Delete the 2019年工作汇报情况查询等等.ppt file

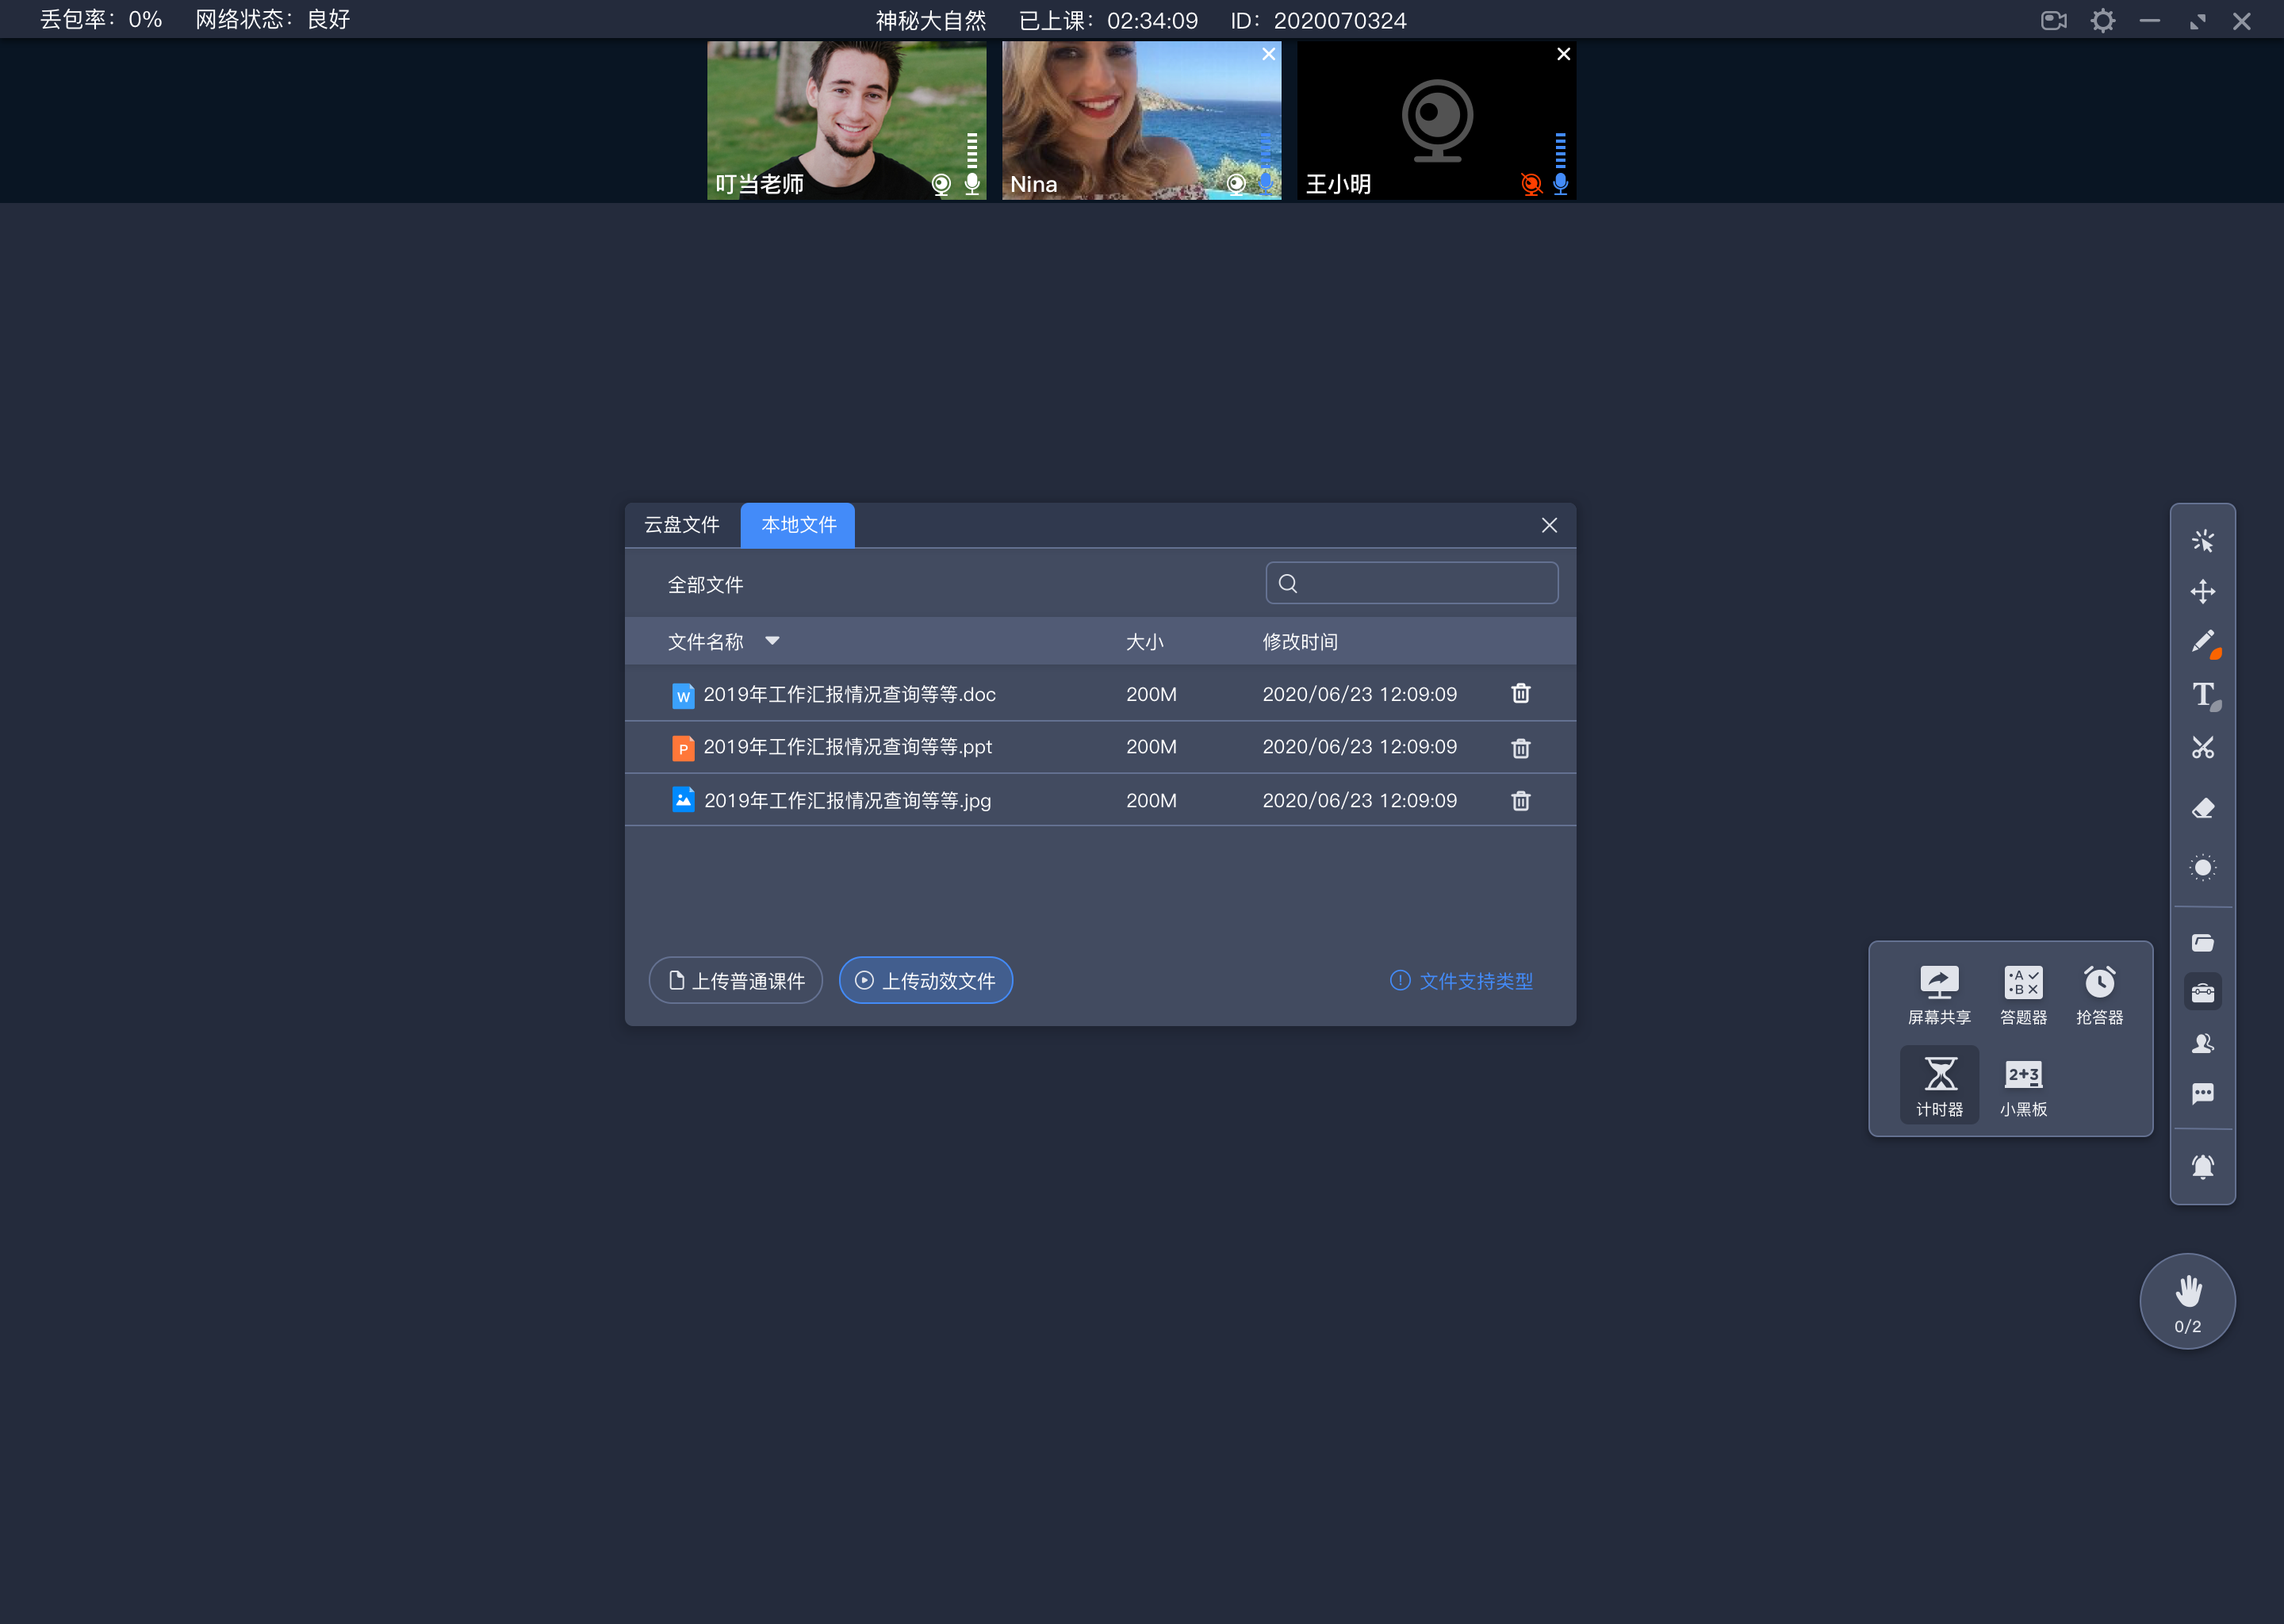[x=1519, y=747]
